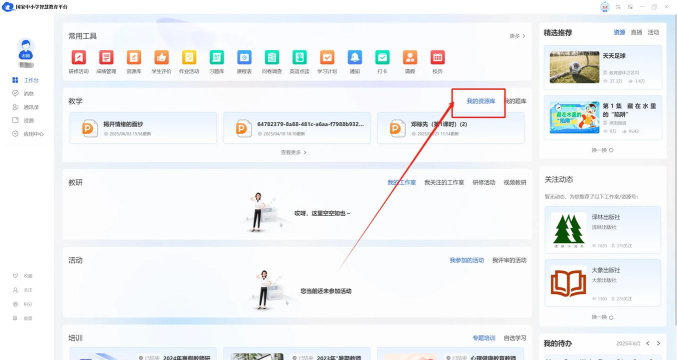Open 通讯录 in the sidebar

[25, 107]
